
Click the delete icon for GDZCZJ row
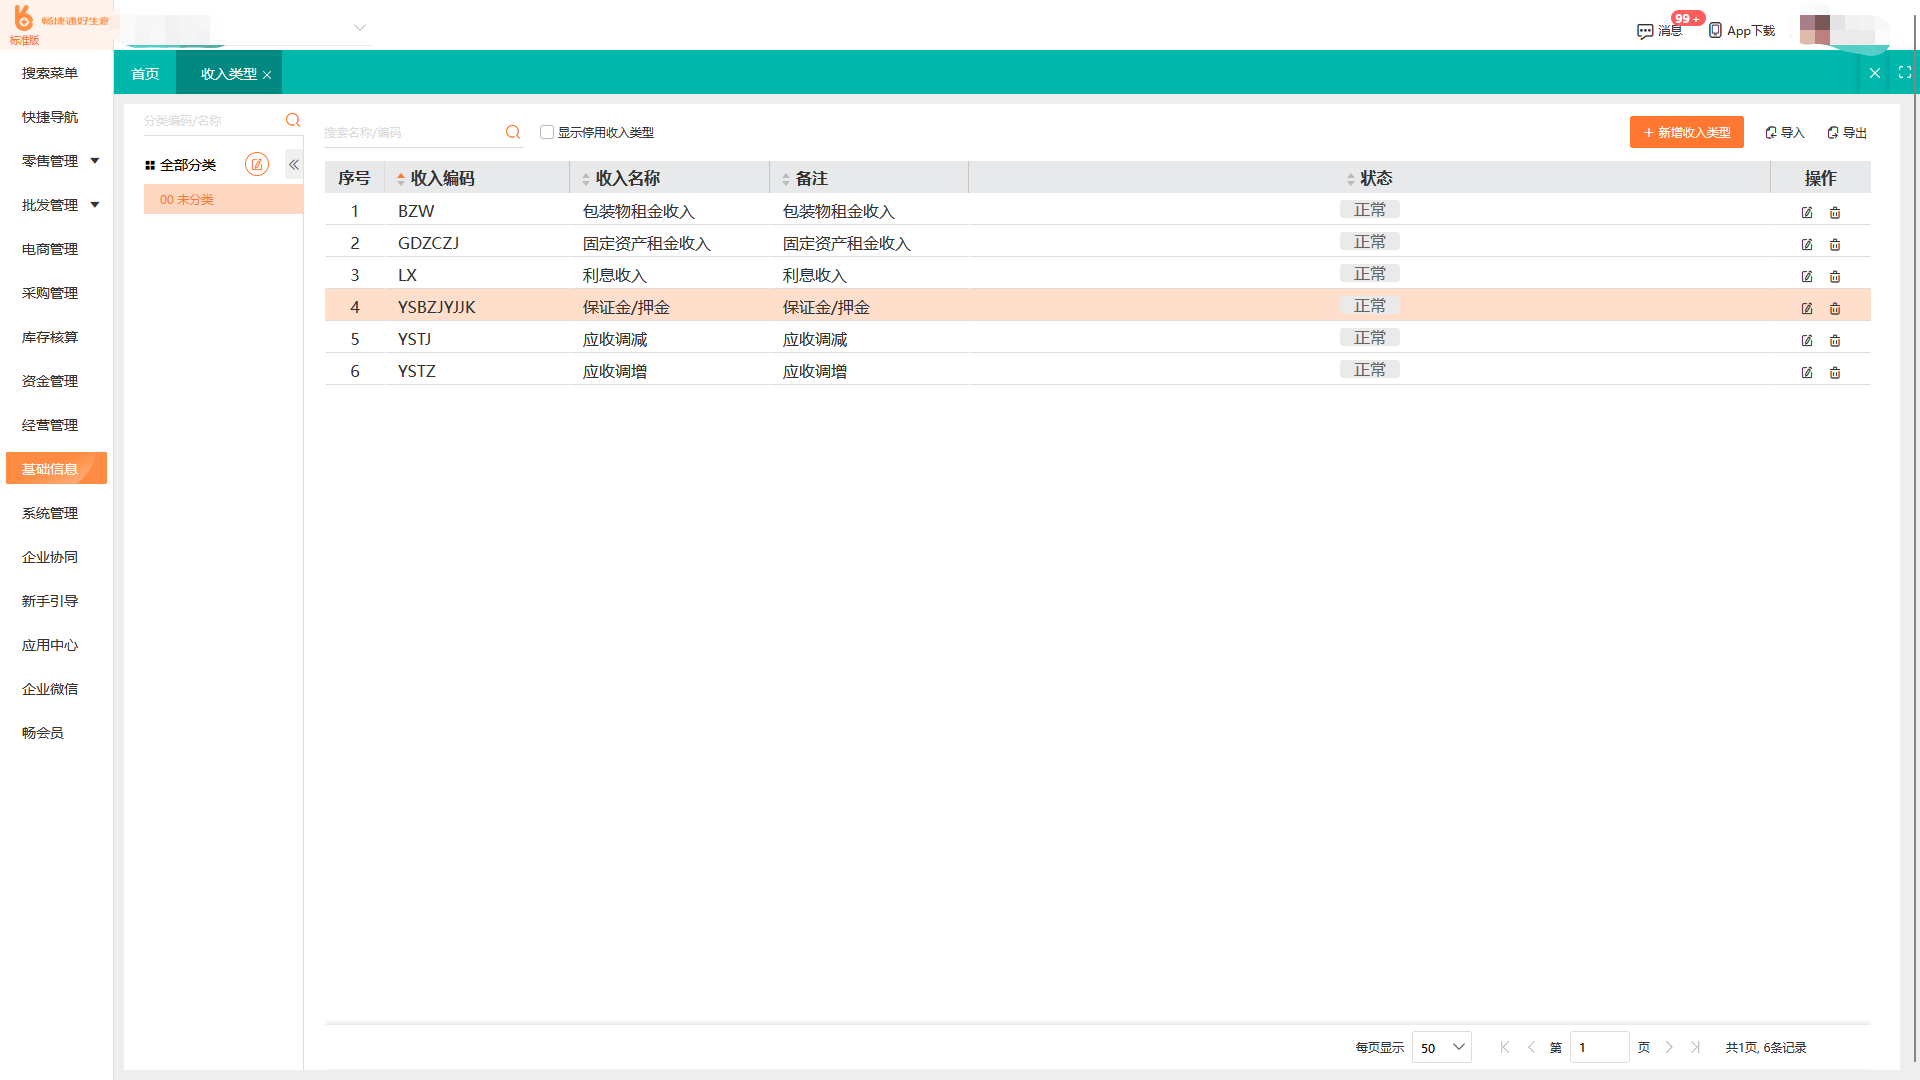pyautogui.click(x=1836, y=243)
